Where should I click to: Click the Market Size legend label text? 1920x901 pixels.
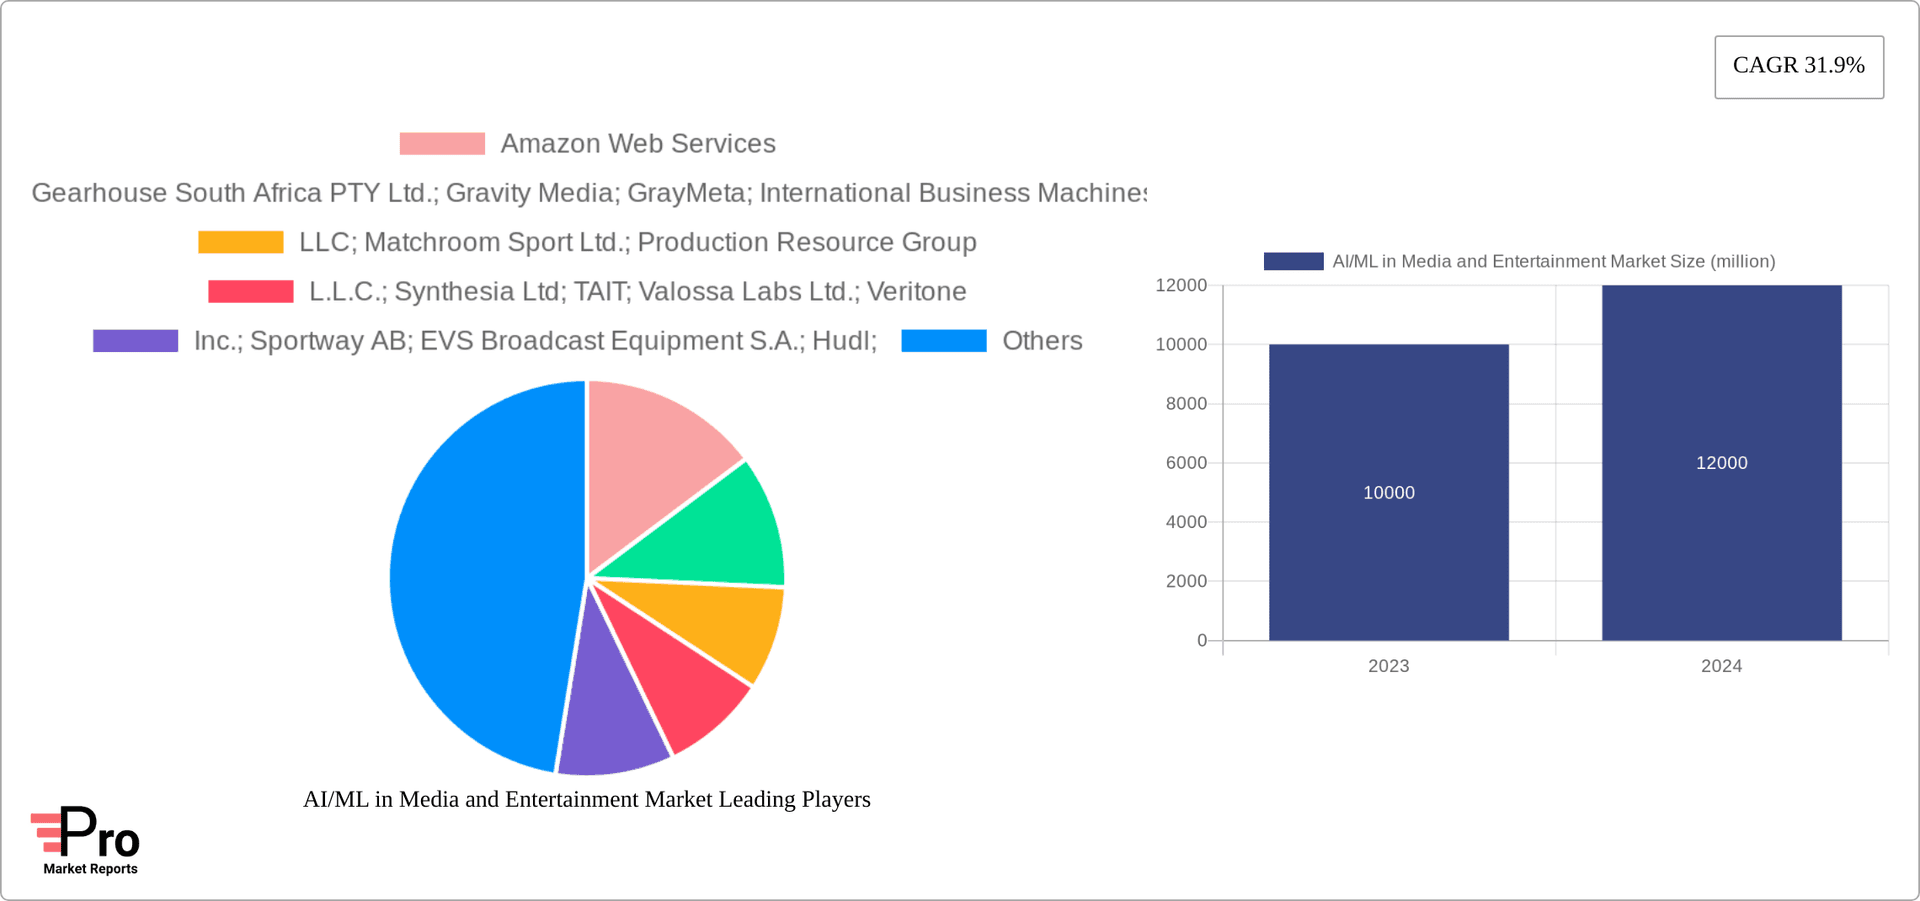[1553, 261]
